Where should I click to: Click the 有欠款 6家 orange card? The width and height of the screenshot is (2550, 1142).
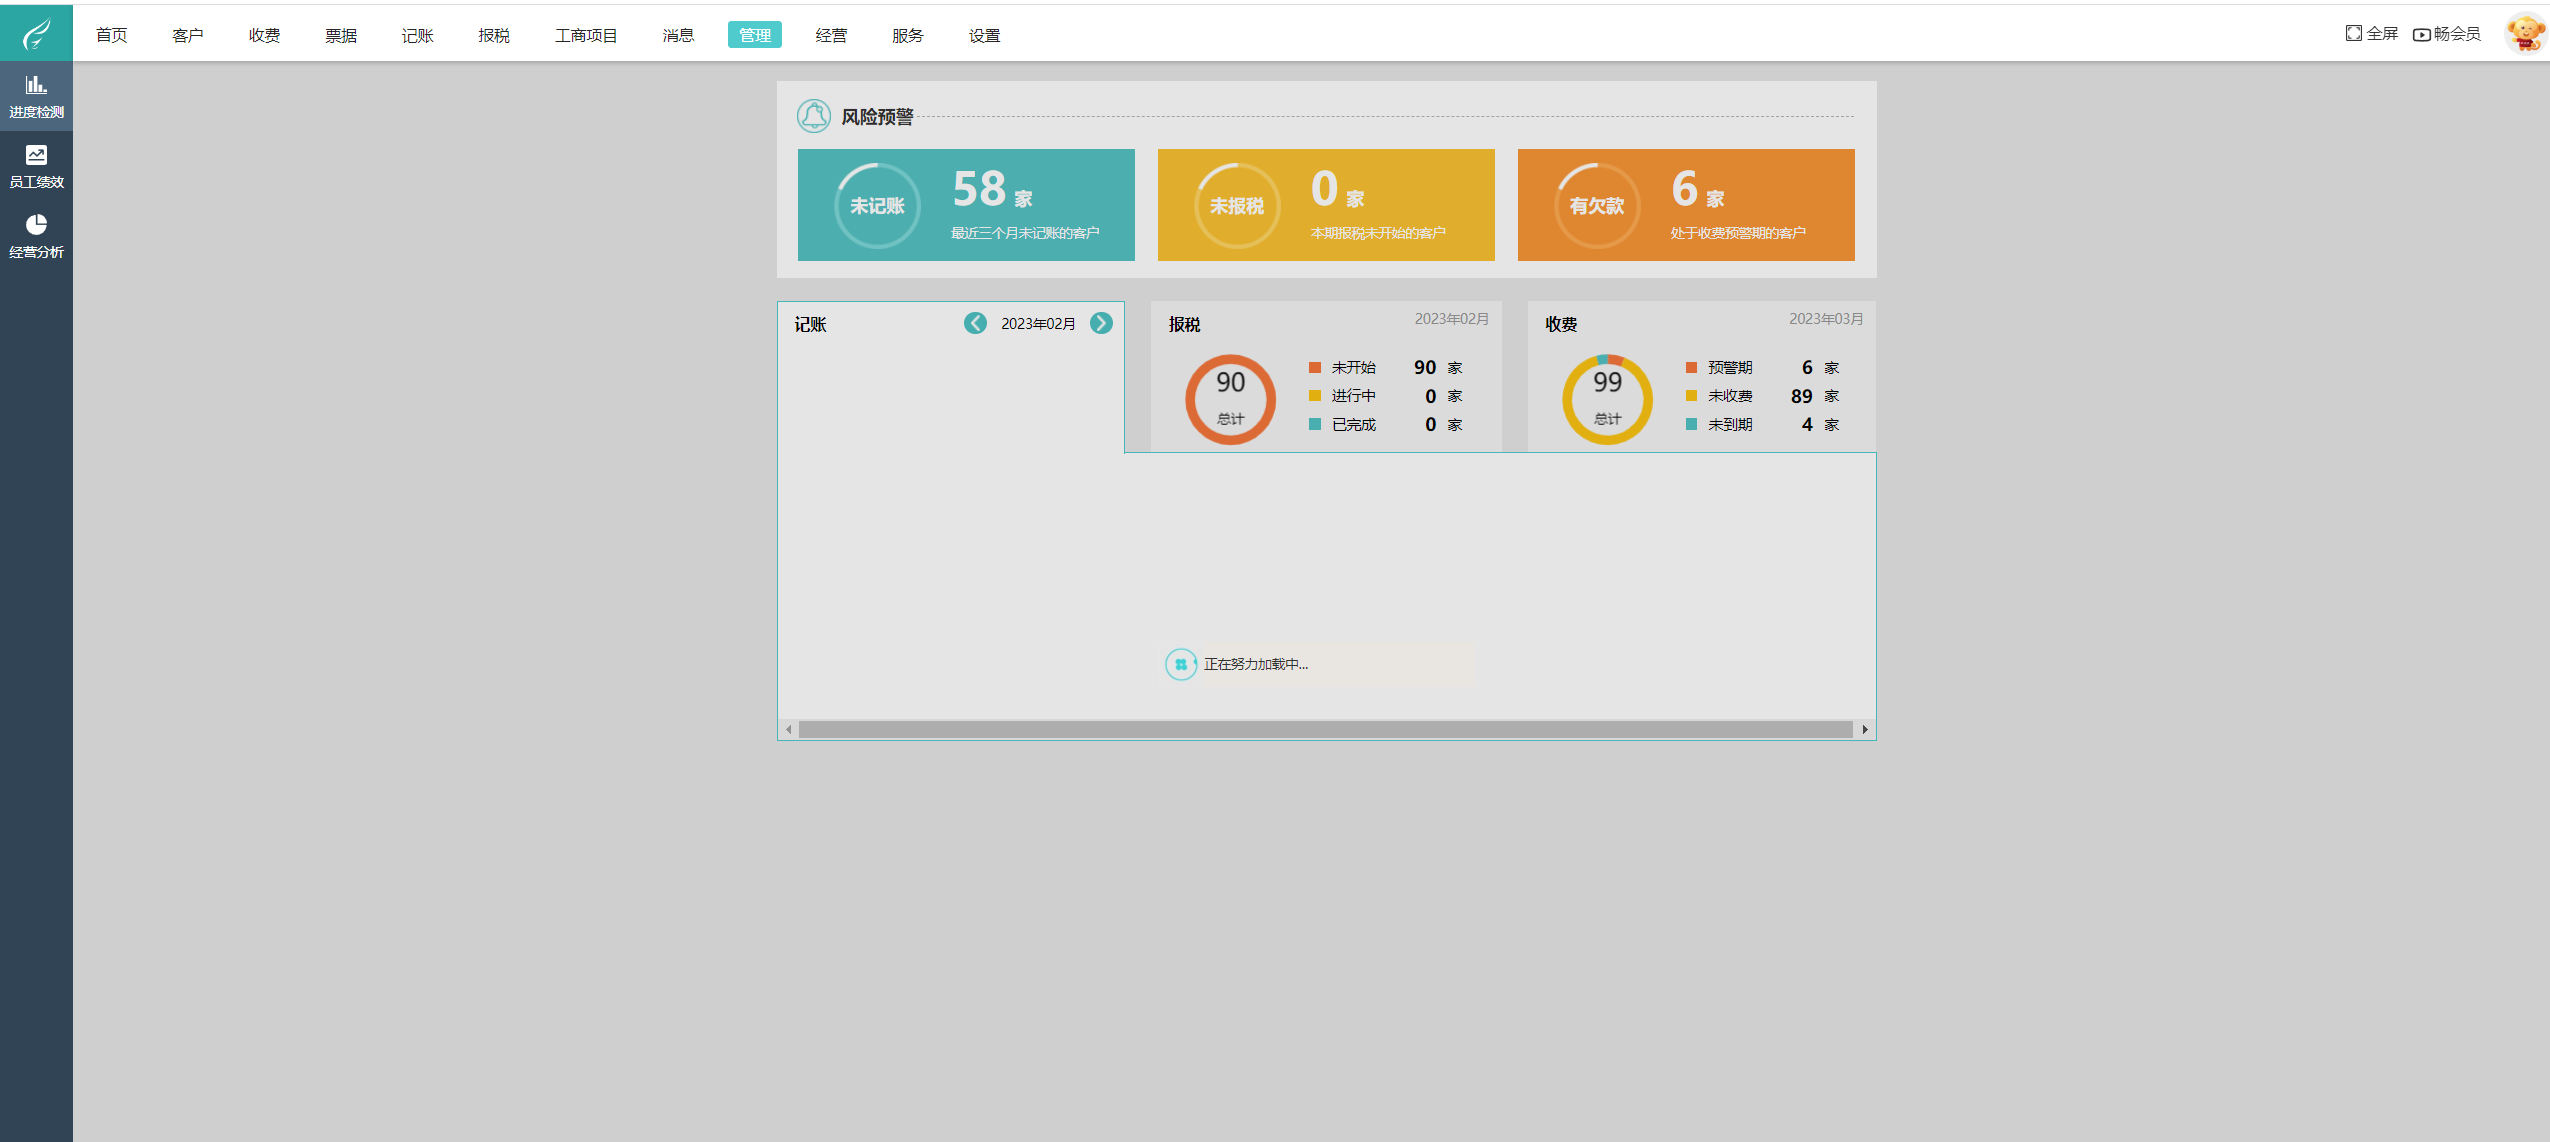1691,203
